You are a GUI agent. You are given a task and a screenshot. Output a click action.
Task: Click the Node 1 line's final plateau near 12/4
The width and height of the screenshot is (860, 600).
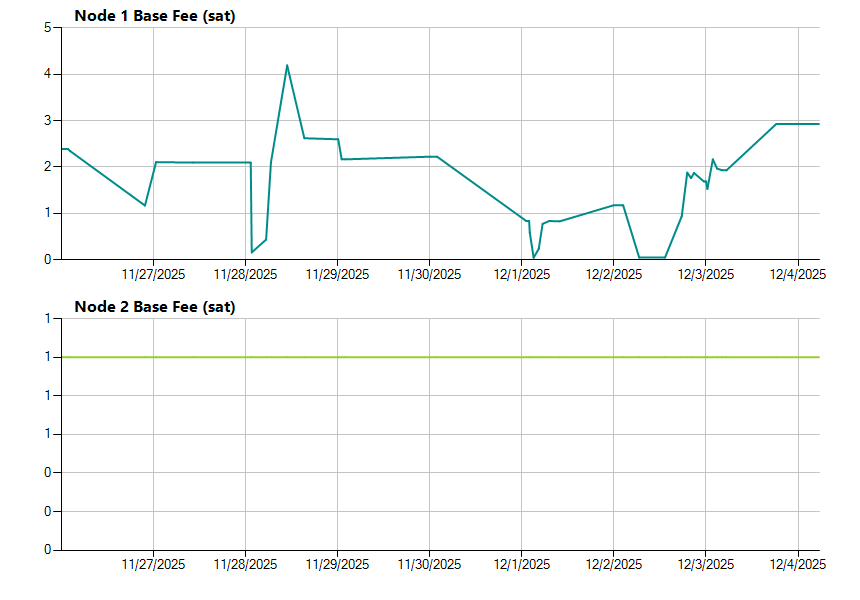pyautogui.click(x=798, y=124)
